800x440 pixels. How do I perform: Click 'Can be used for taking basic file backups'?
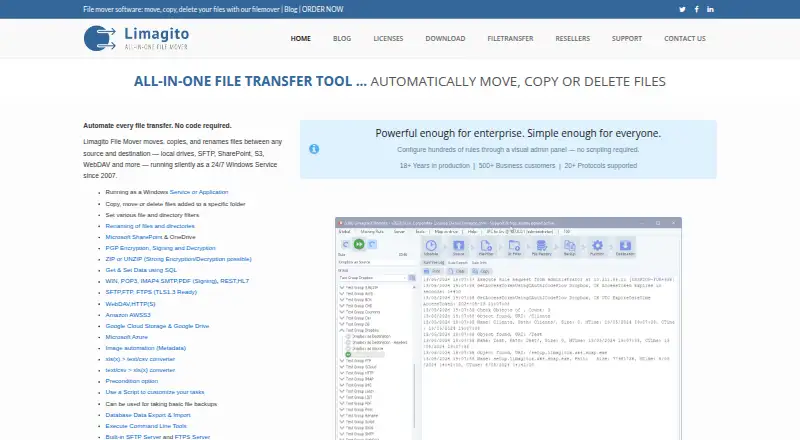(161, 404)
